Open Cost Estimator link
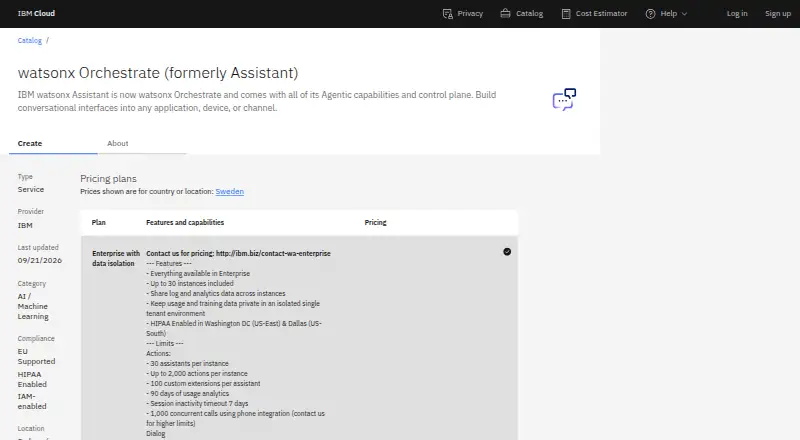 coord(602,13)
